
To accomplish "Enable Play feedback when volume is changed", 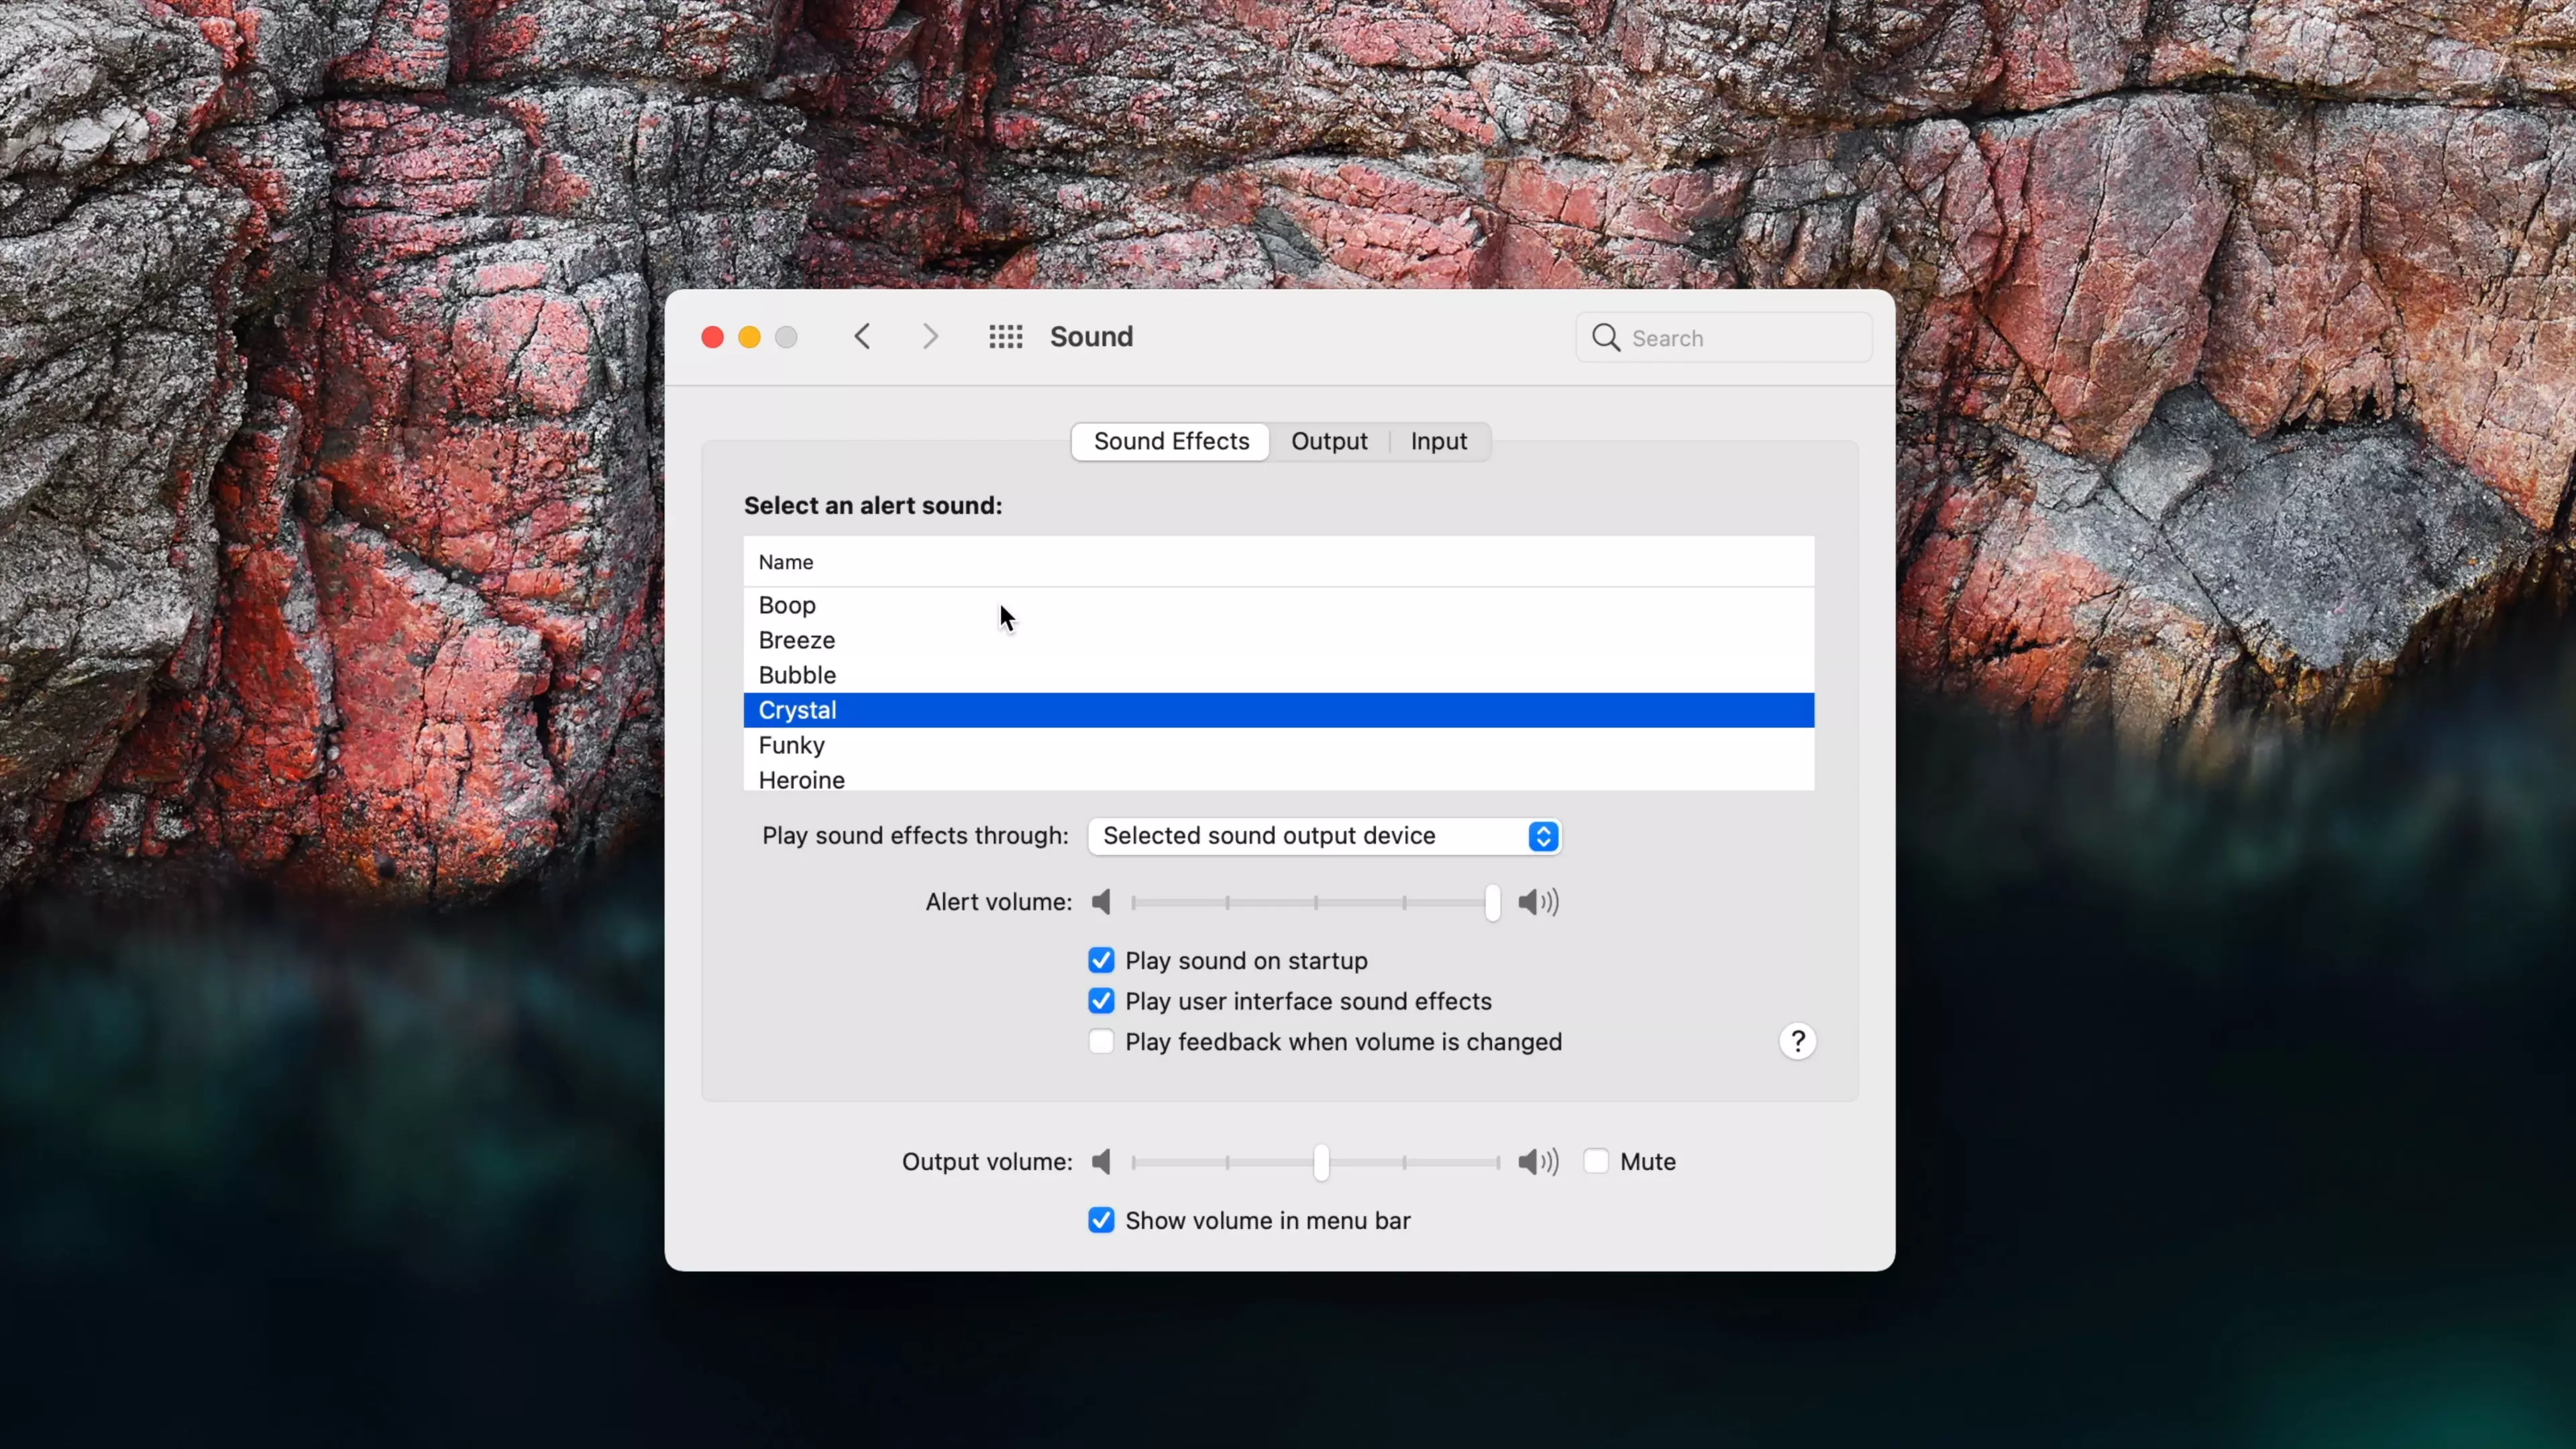I will [x=1100, y=1040].
